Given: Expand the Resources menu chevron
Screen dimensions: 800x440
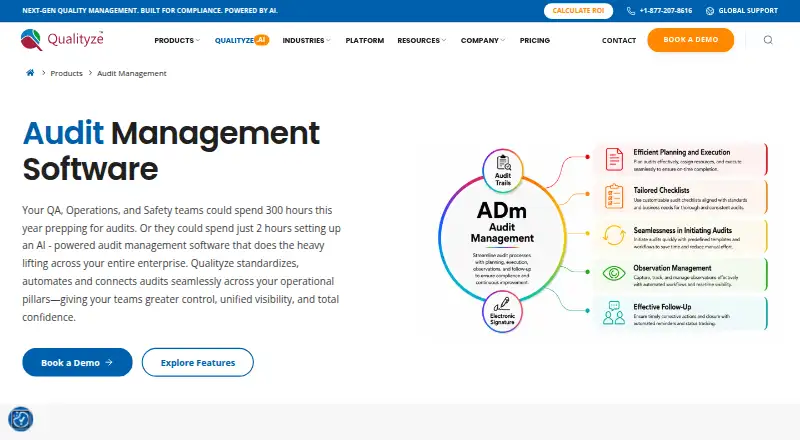Looking at the screenshot, I should click(x=444, y=40).
